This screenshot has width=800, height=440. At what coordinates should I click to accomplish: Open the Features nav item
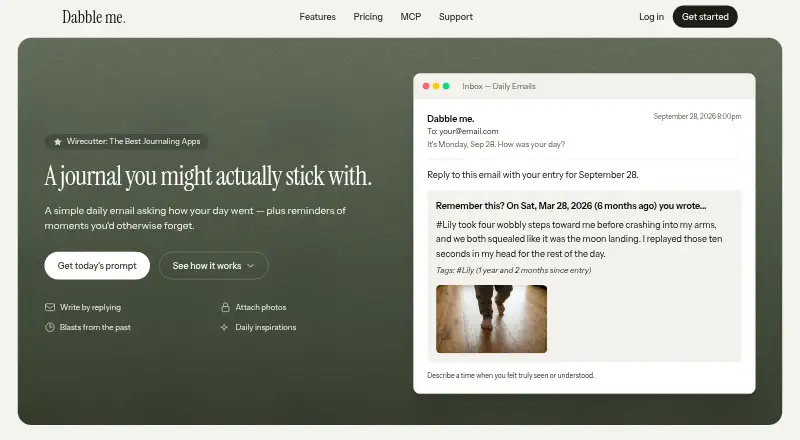[x=317, y=17]
